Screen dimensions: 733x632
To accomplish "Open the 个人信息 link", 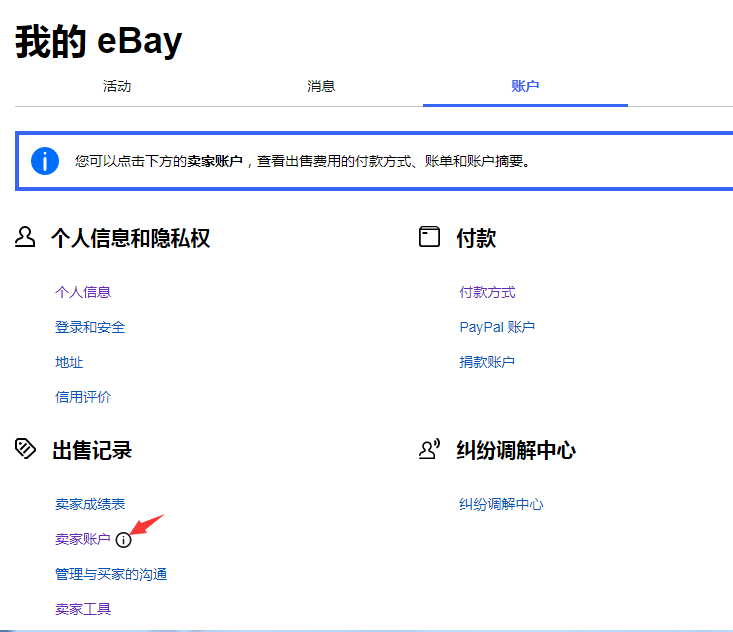I will [x=83, y=293].
